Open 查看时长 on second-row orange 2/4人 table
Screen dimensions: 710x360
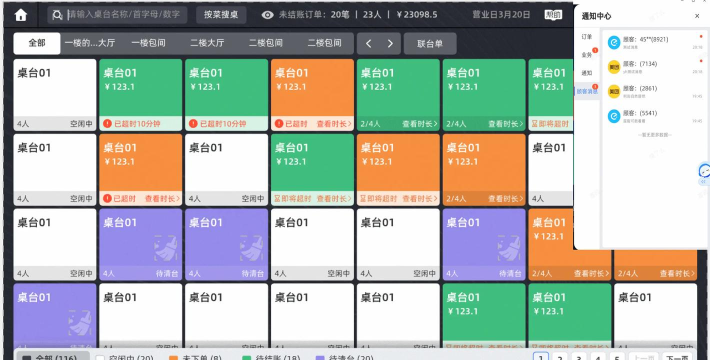(505, 198)
